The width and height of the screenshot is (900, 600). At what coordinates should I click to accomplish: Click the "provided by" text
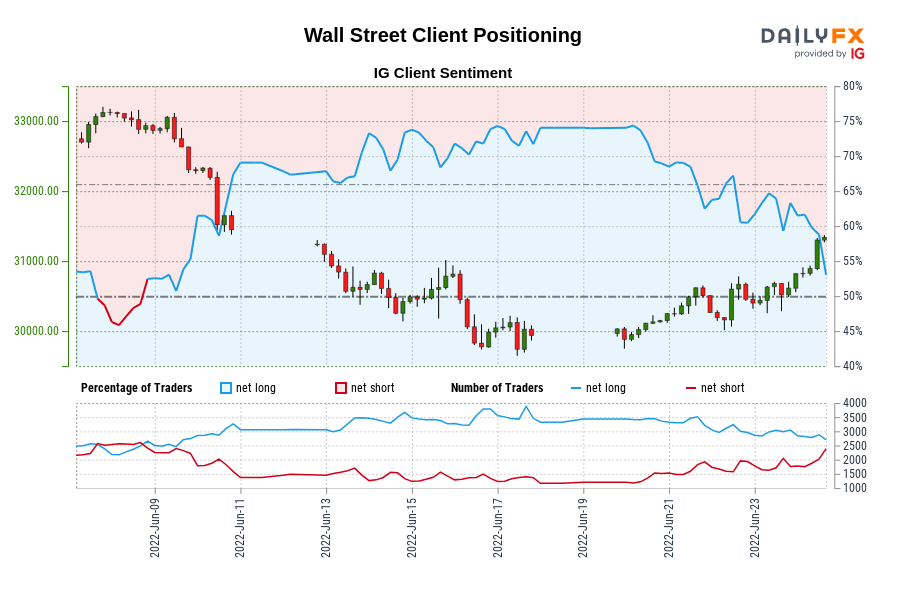coord(820,54)
